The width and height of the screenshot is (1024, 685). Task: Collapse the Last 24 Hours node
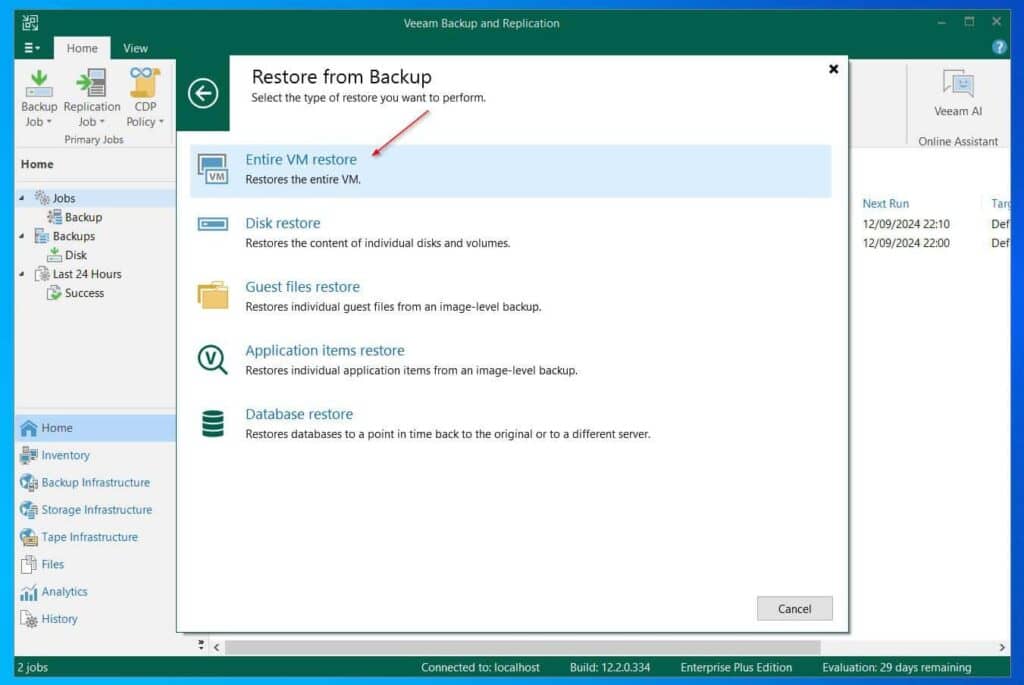[x=24, y=274]
